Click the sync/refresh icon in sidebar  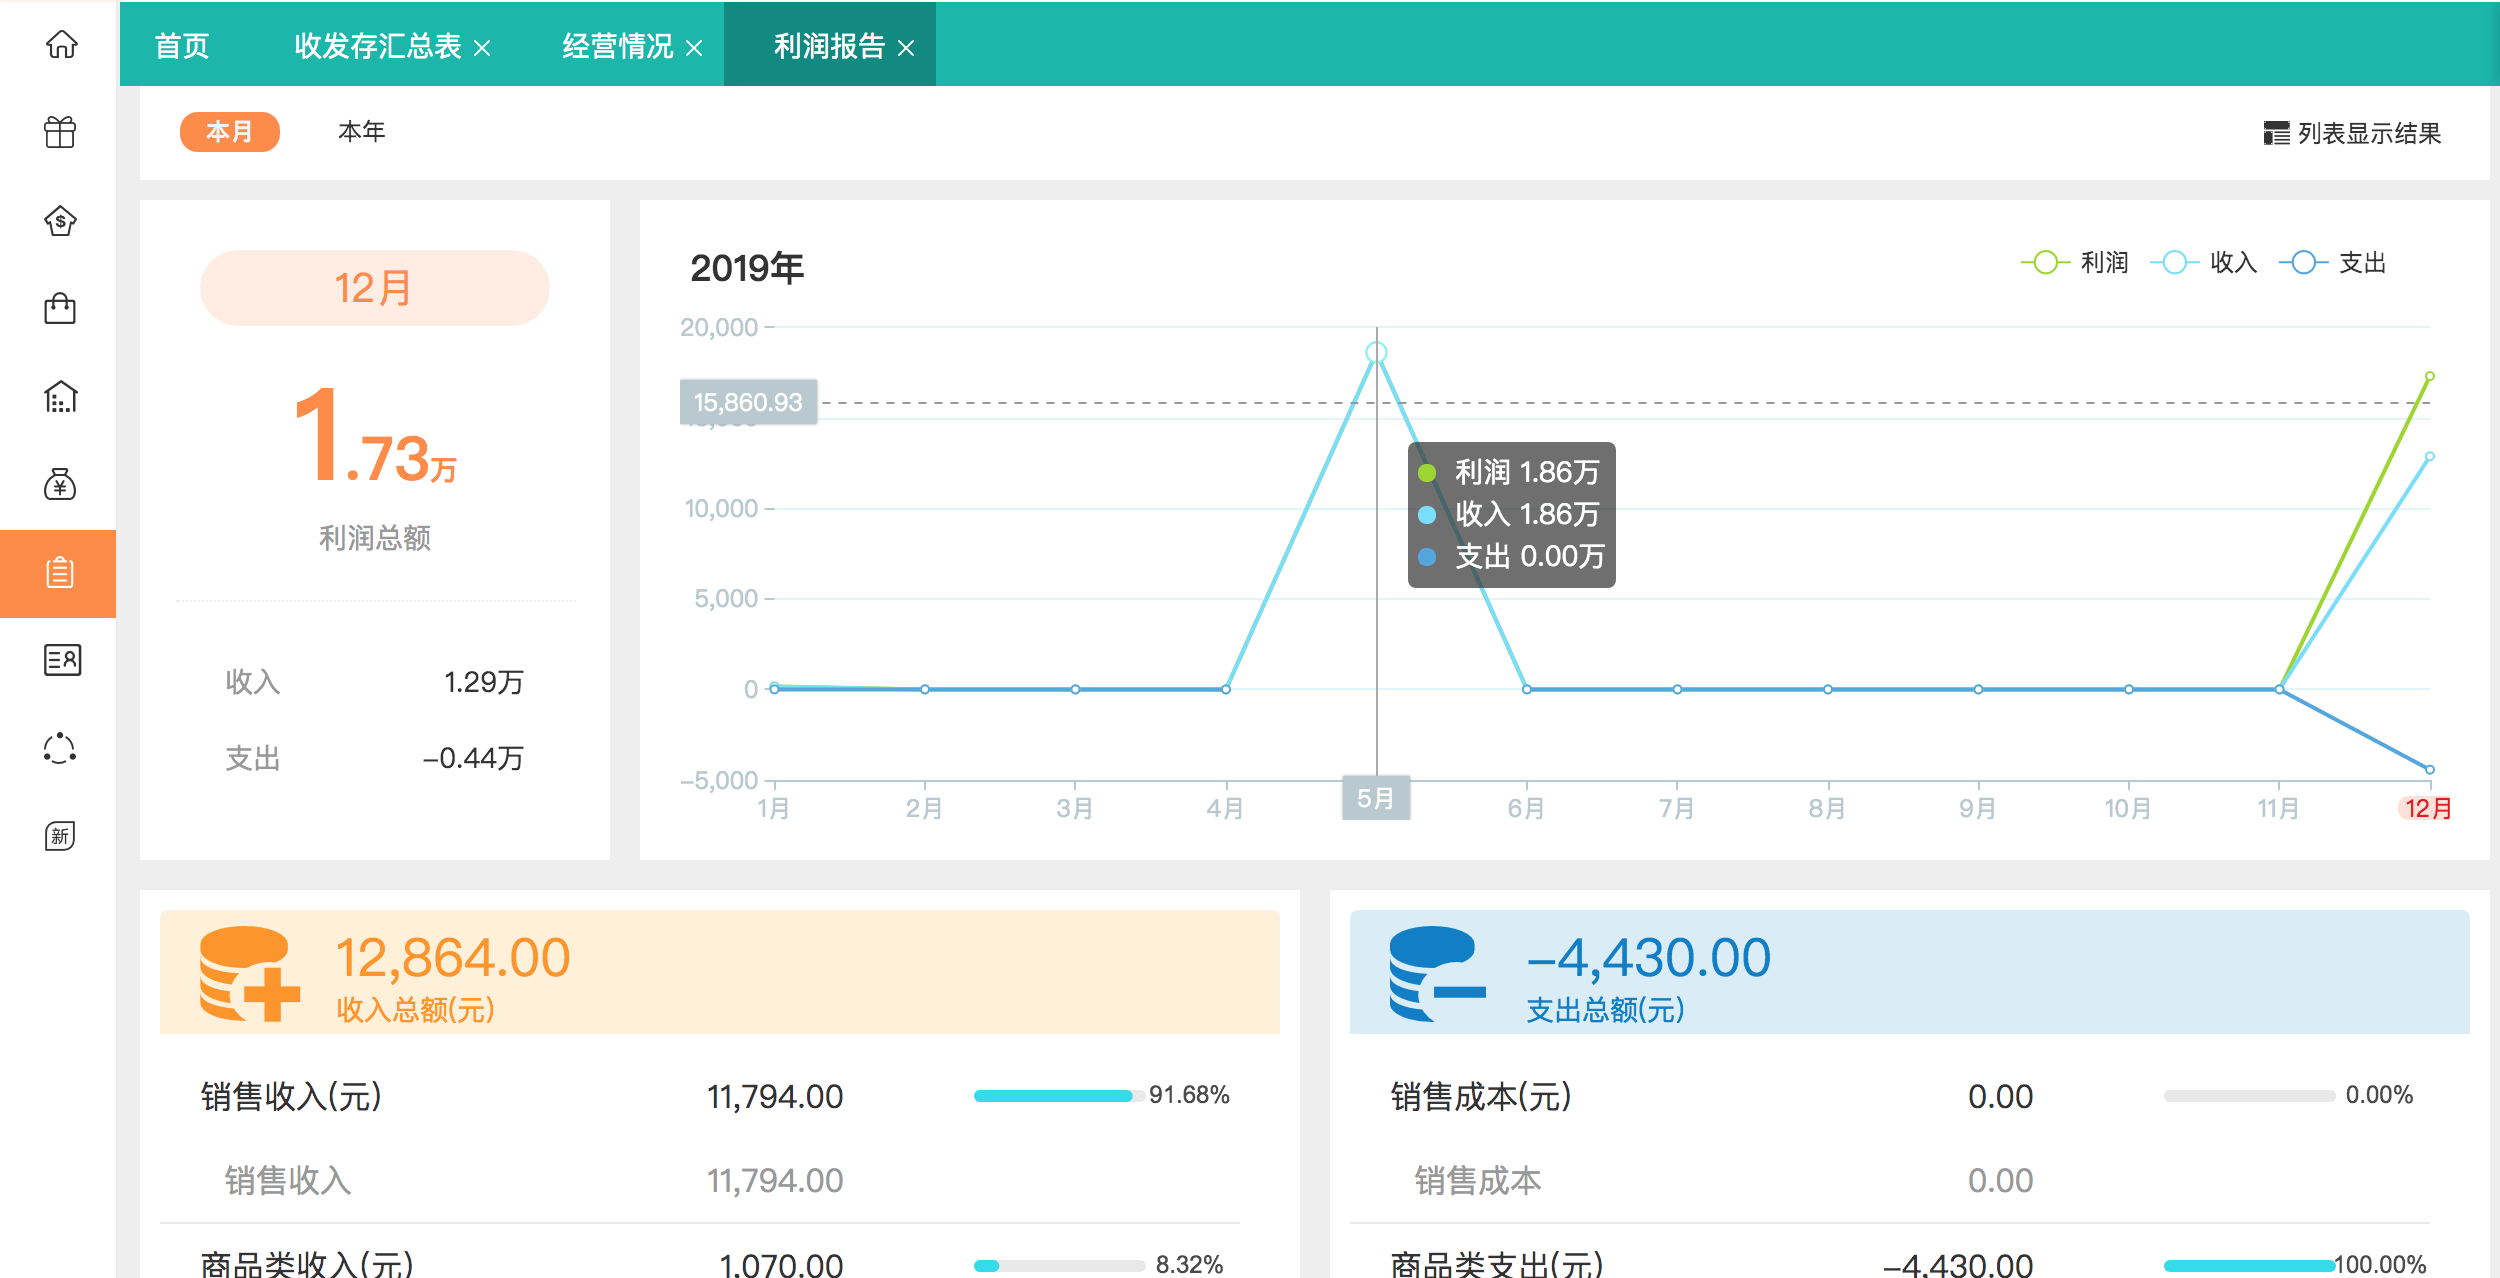pos(60,747)
